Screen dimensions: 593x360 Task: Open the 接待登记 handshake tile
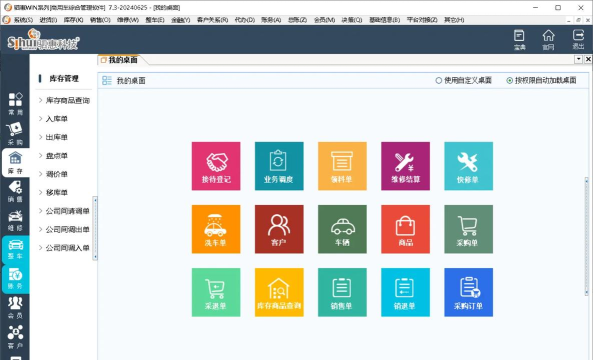tap(216, 166)
